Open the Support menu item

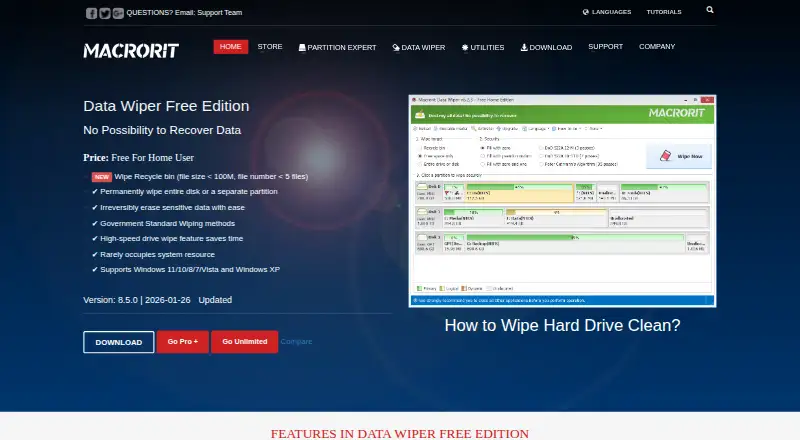606,46
